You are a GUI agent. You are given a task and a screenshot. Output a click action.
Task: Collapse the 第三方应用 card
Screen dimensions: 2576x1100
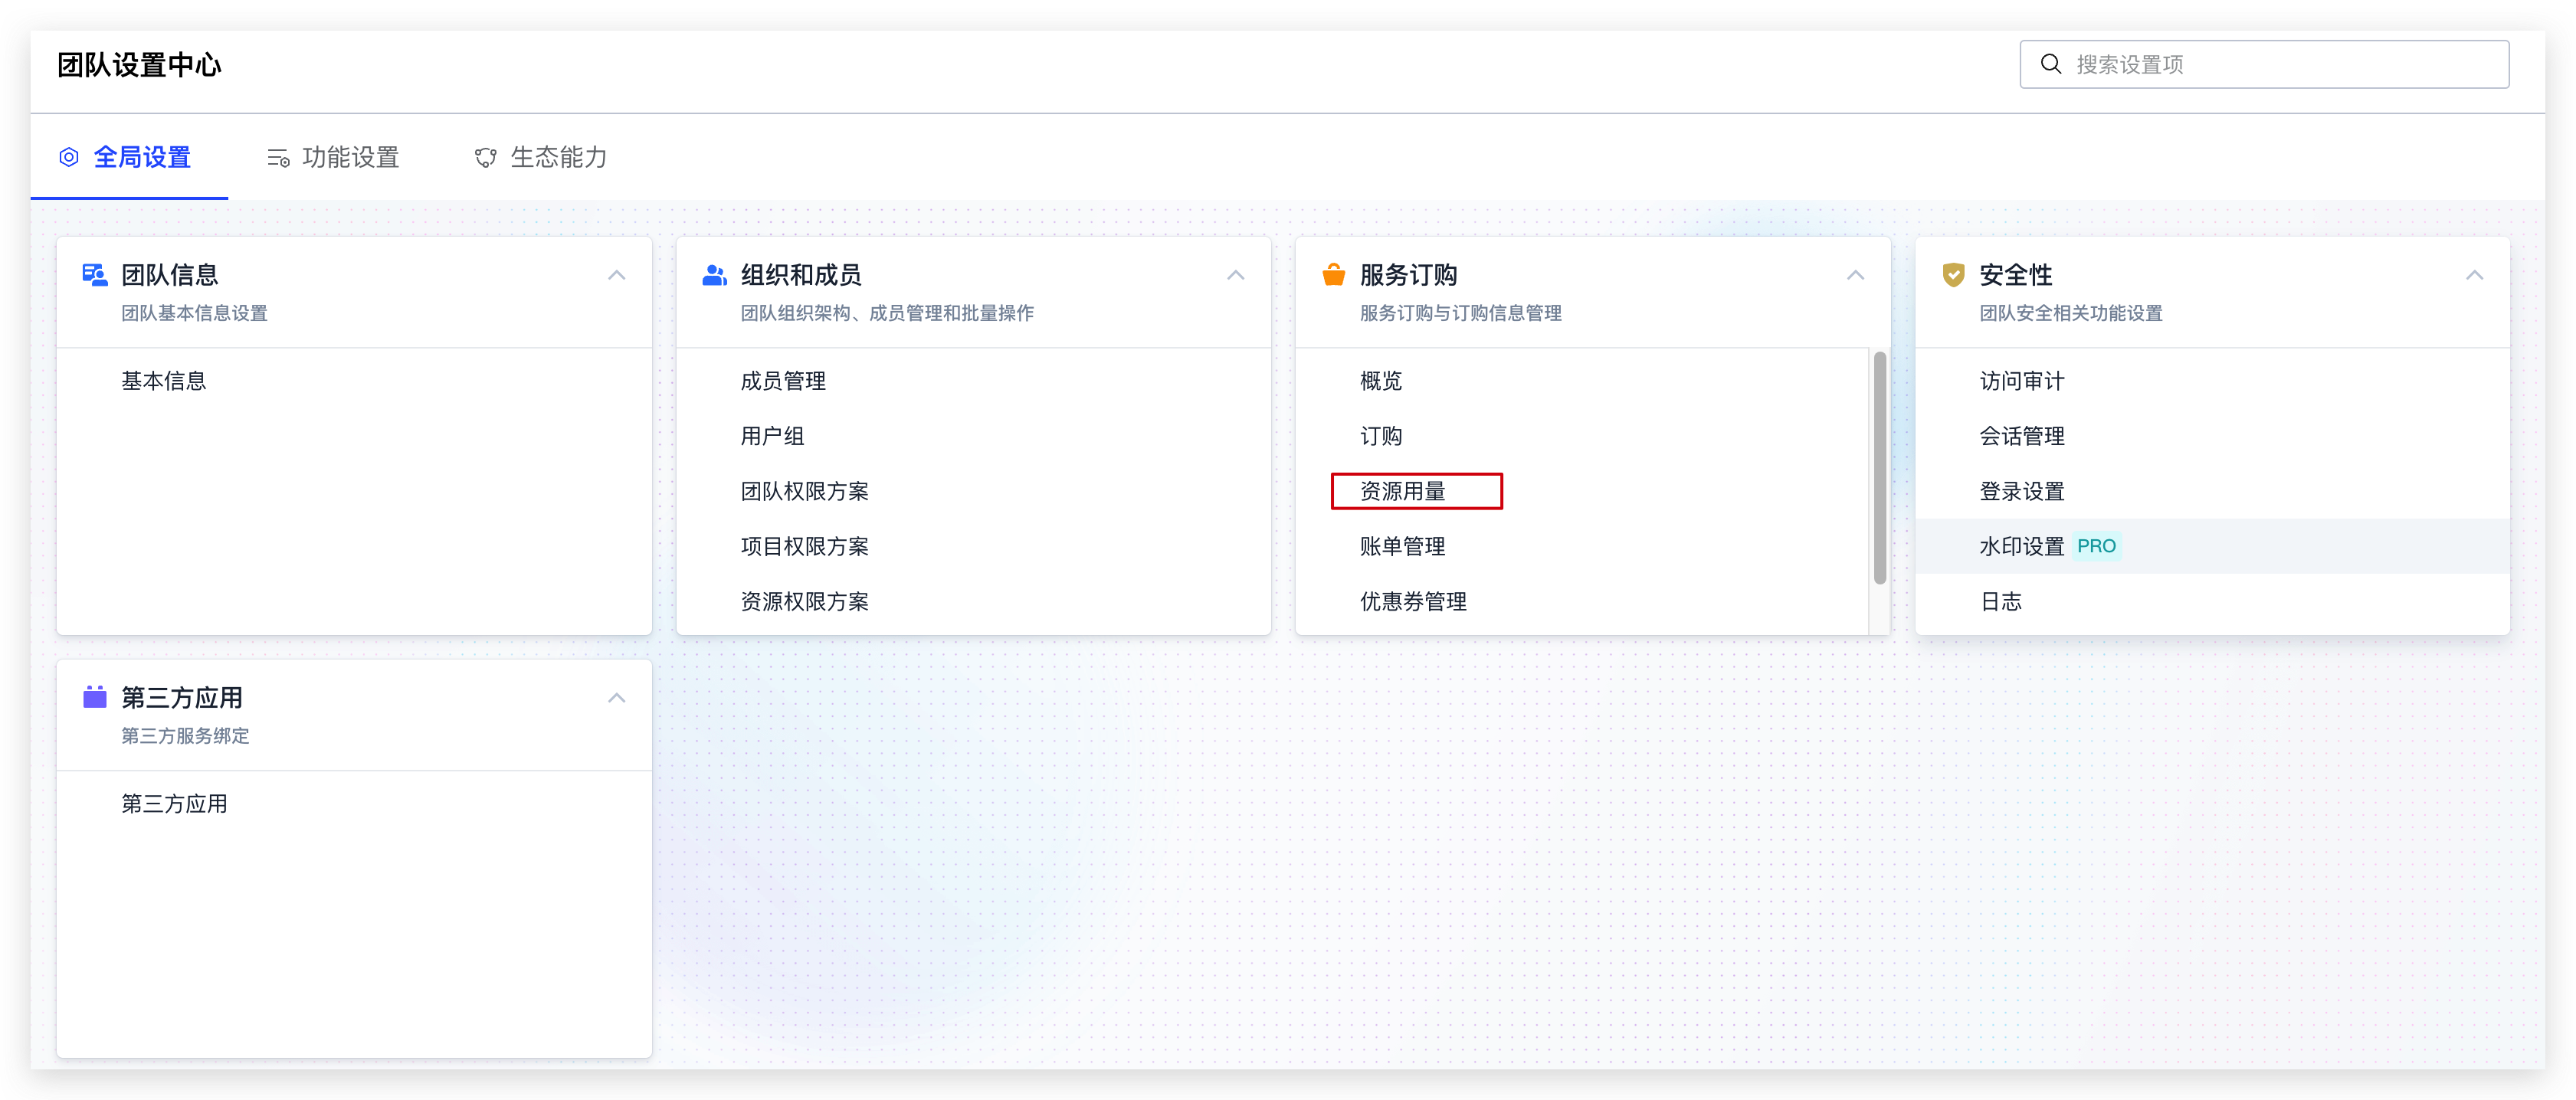[617, 698]
